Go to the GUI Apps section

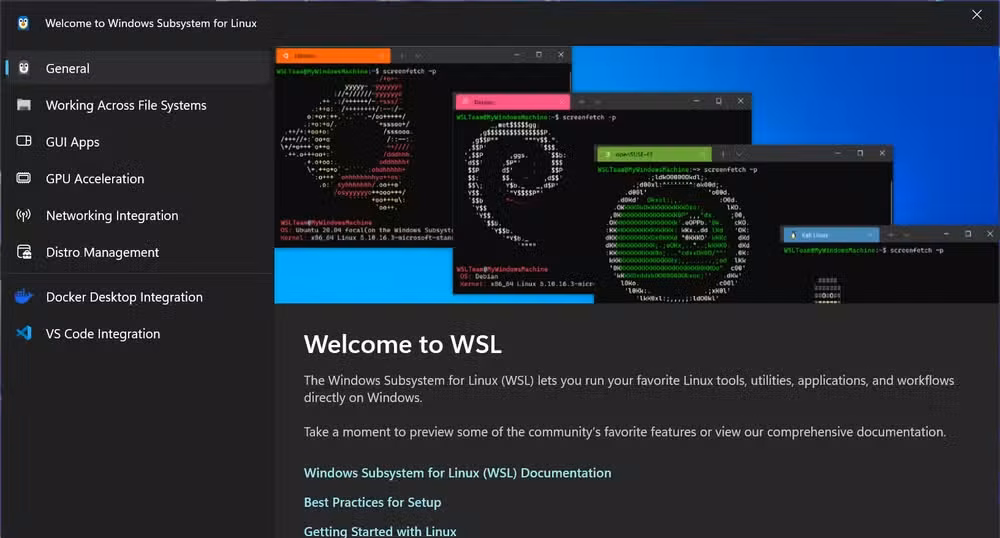coord(139,142)
